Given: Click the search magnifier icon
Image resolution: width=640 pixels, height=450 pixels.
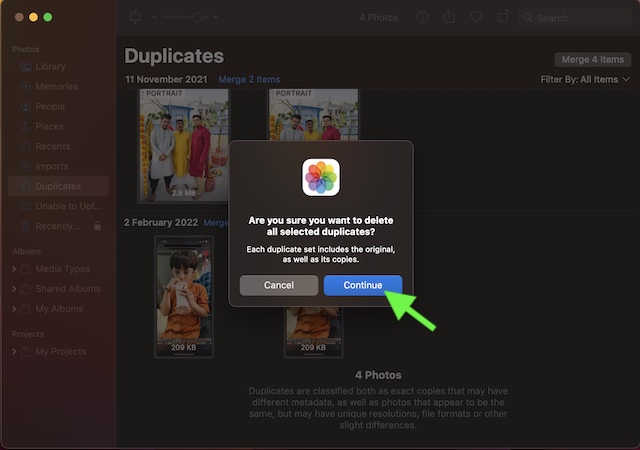Looking at the screenshot, I should coord(528,18).
